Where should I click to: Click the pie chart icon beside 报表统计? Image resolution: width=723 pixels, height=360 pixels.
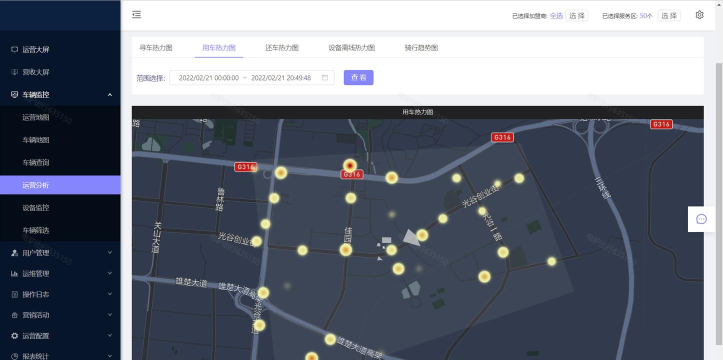(x=14, y=356)
